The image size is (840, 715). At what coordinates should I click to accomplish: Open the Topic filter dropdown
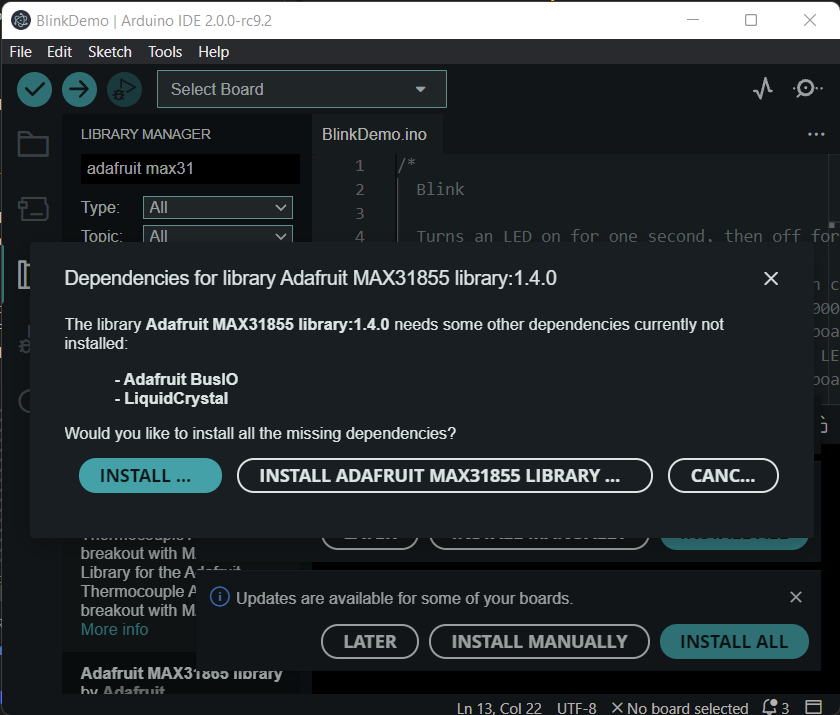[x=218, y=236]
